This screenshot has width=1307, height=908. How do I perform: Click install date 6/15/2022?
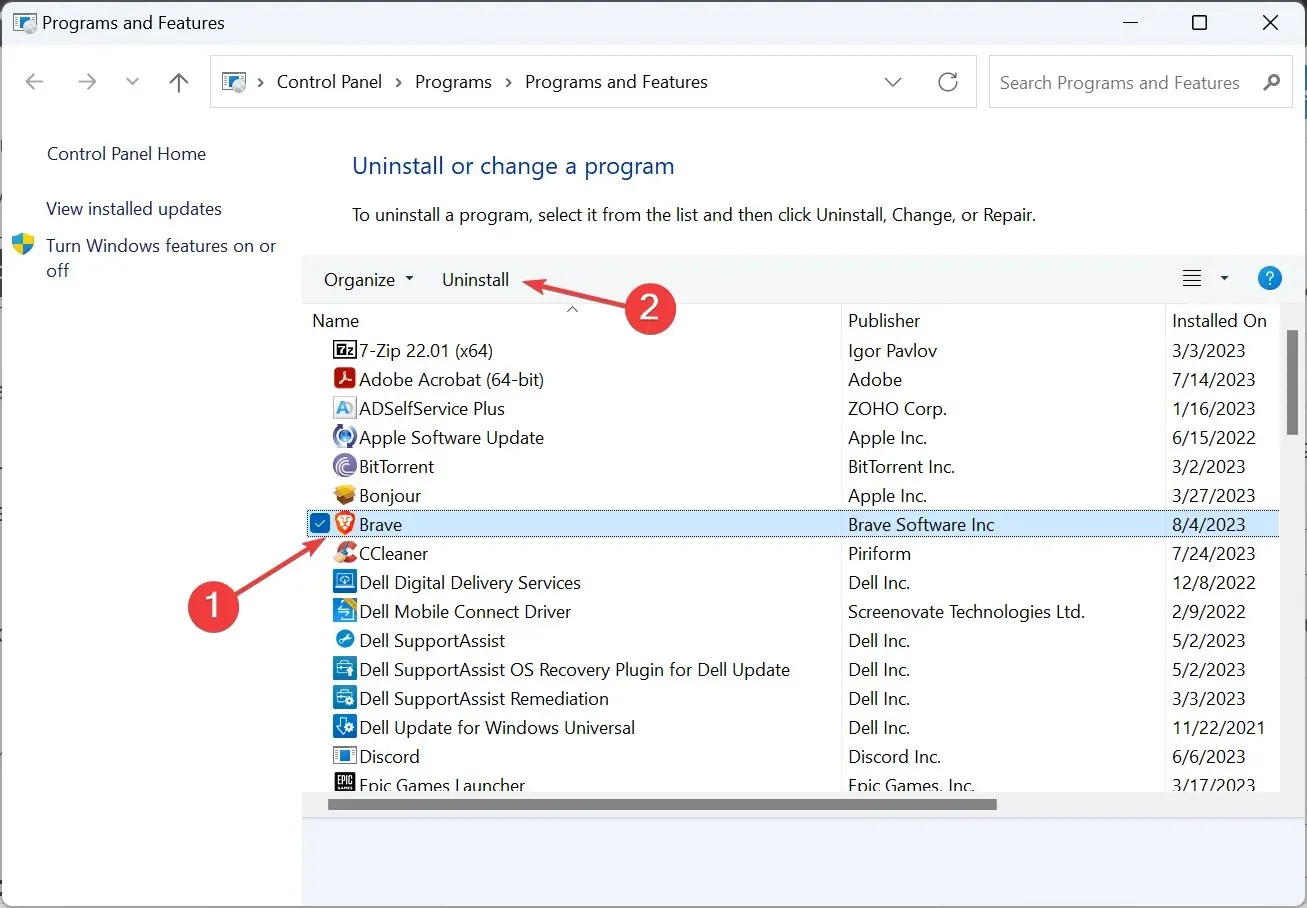[1214, 438]
